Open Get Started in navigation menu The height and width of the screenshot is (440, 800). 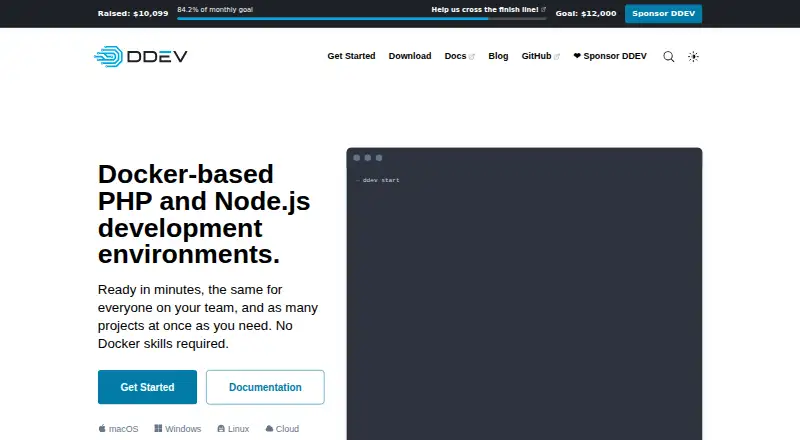(351, 56)
